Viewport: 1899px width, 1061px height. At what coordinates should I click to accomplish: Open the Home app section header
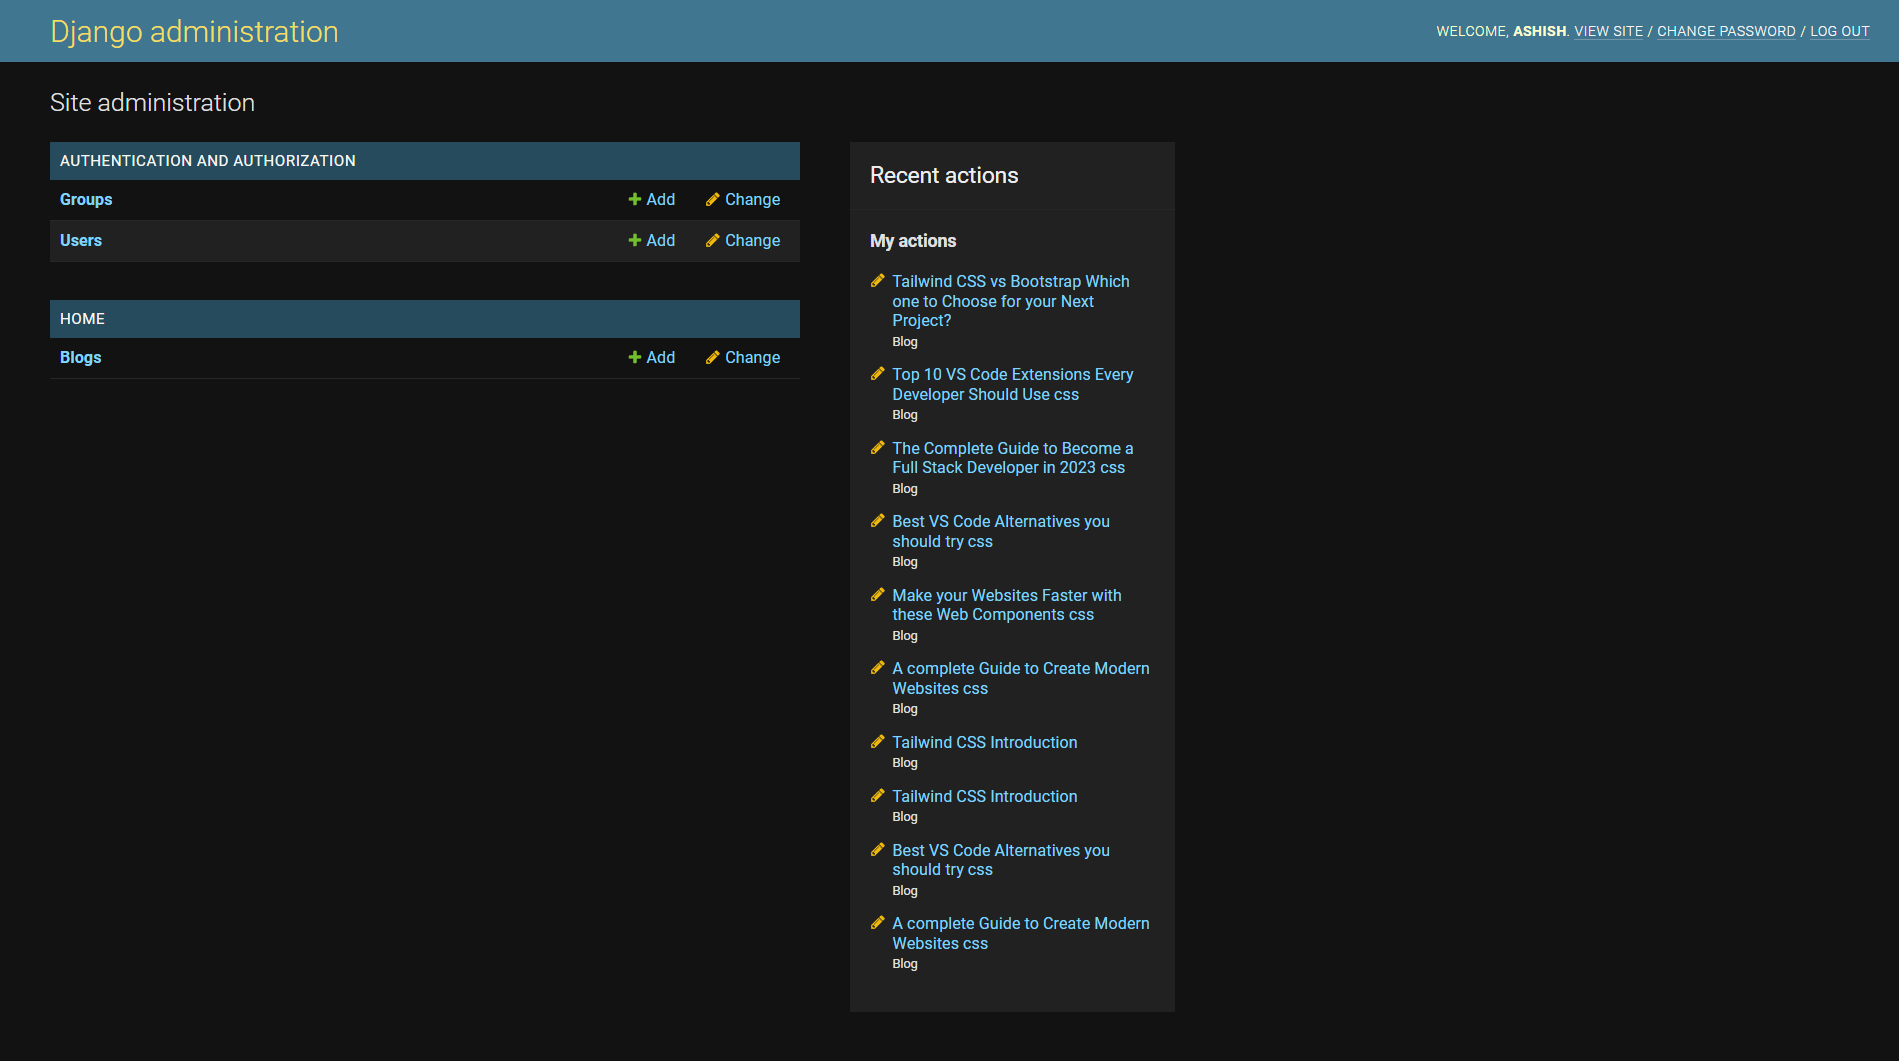click(x=82, y=319)
